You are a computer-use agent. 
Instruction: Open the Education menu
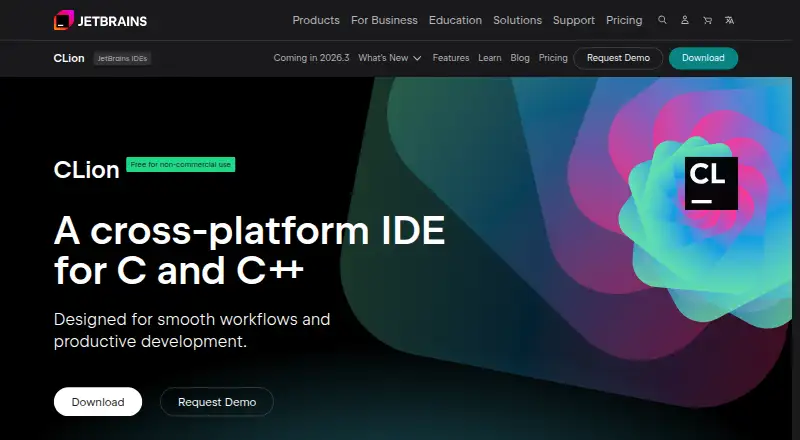[x=455, y=20]
